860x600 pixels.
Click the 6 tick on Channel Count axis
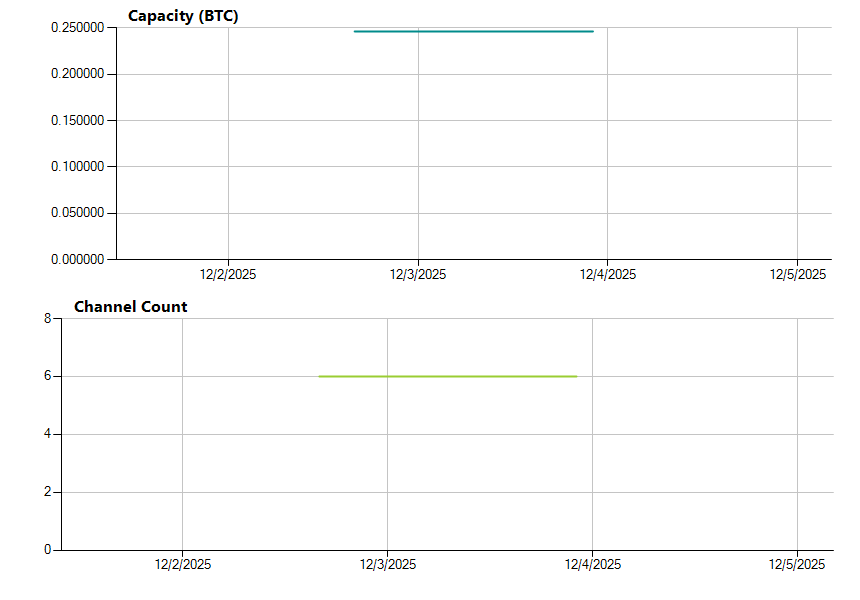click(47, 377)
